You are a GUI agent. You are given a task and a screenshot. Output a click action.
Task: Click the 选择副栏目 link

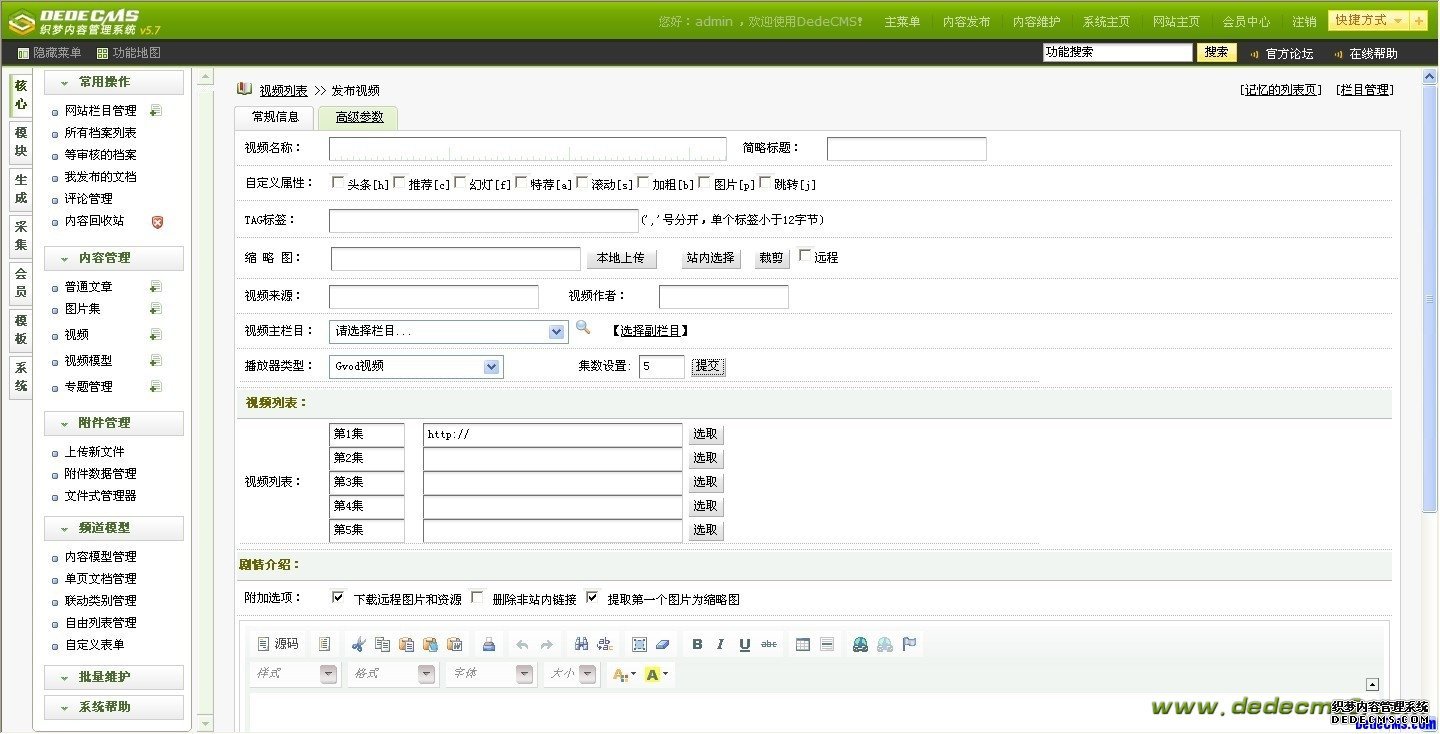click(650, 331)
